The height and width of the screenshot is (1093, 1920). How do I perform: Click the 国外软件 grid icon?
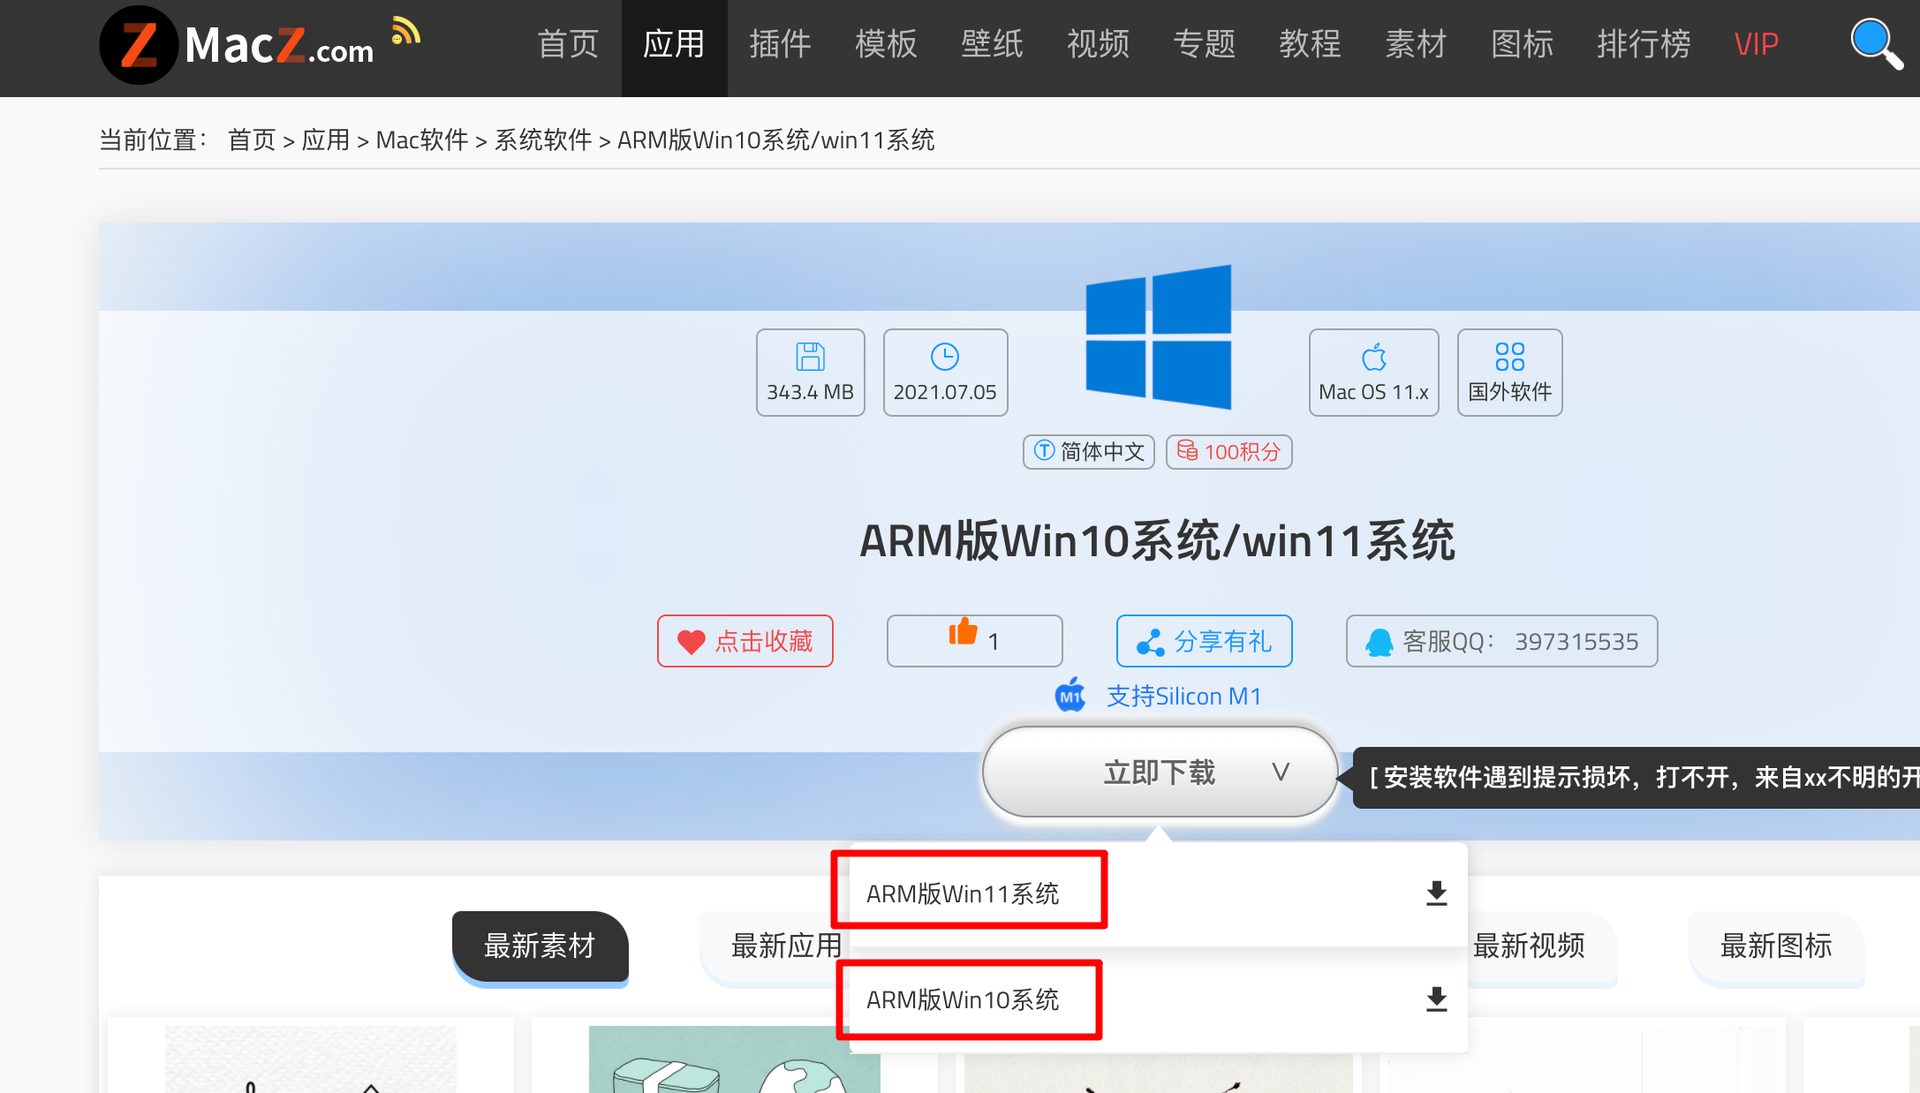click(x=1509, y=356)
